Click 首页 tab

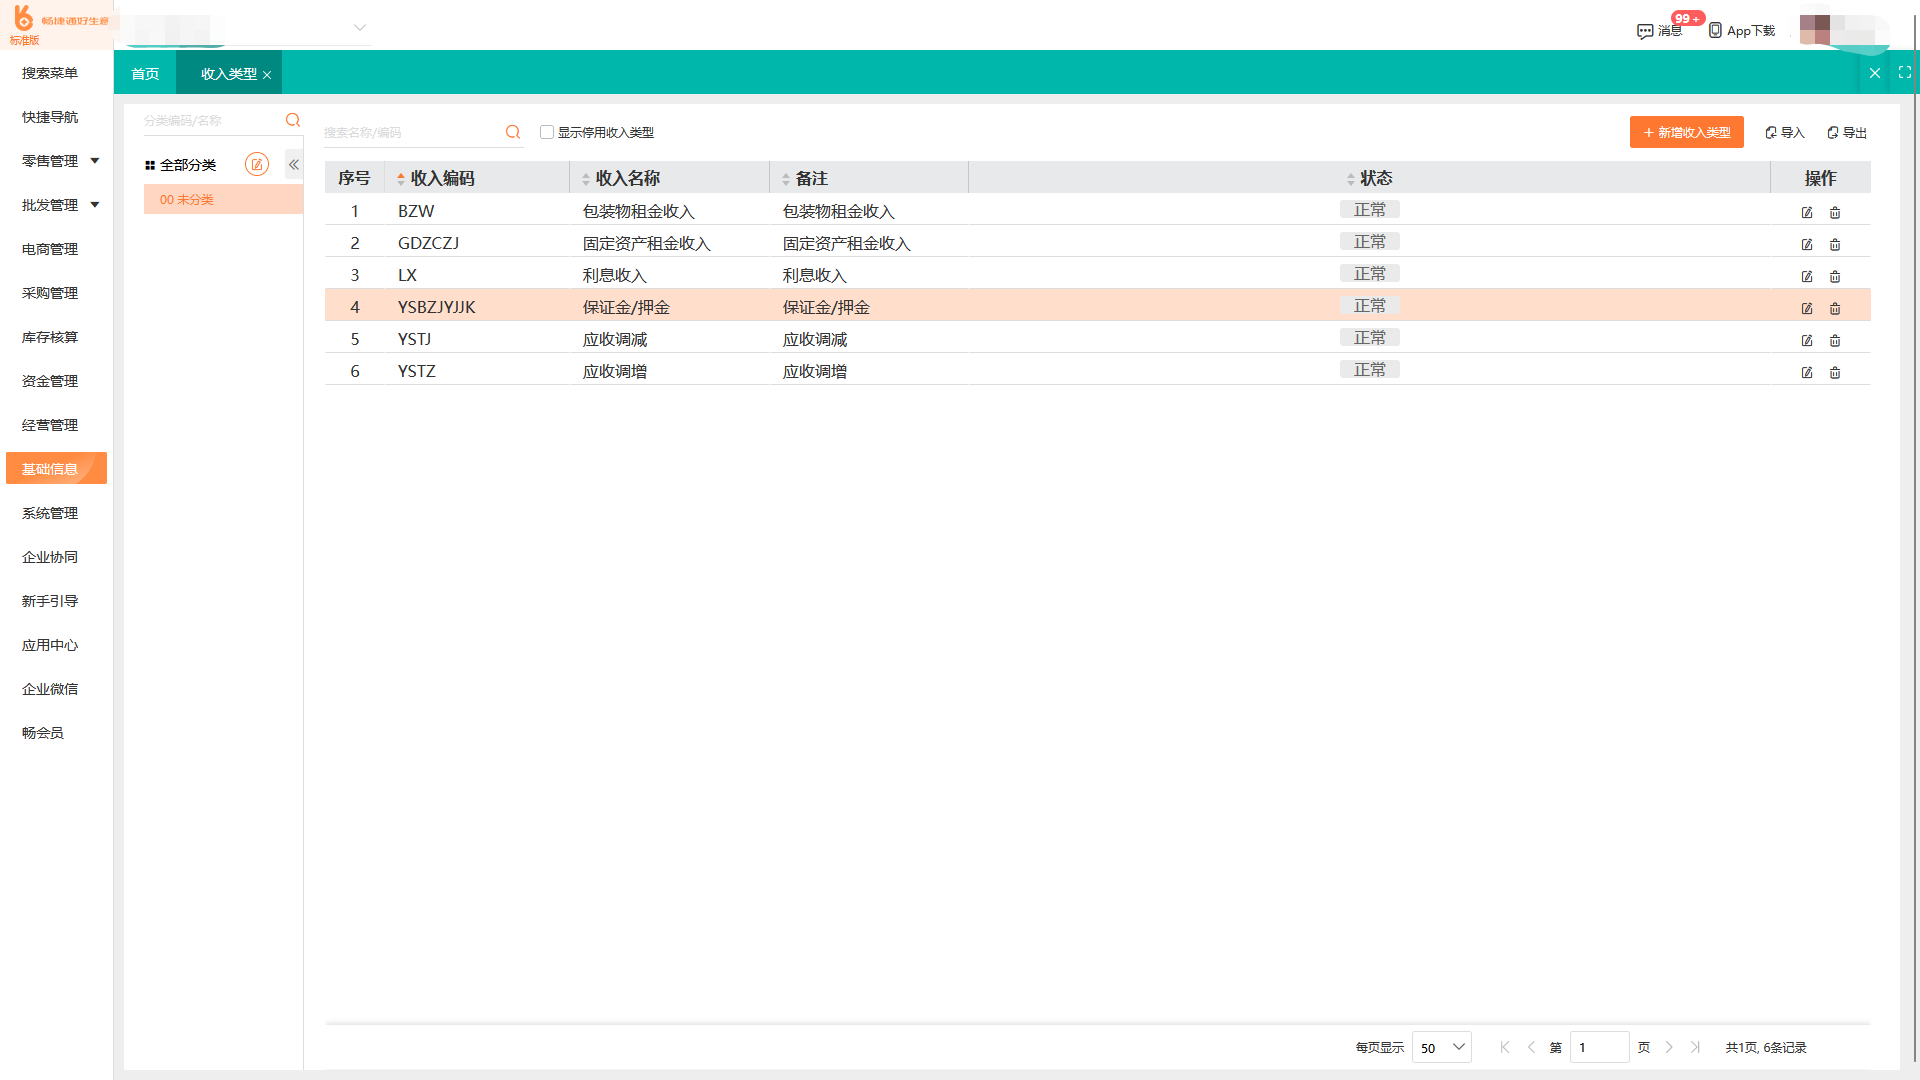[145, 74]
